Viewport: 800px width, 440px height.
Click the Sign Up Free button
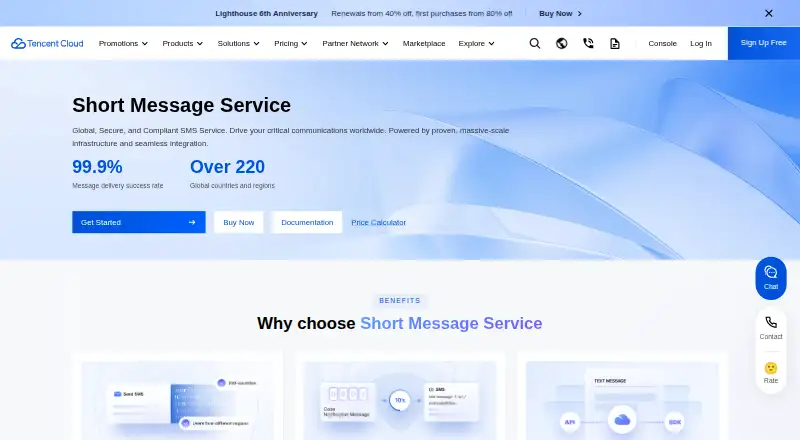tap(764, 43)
